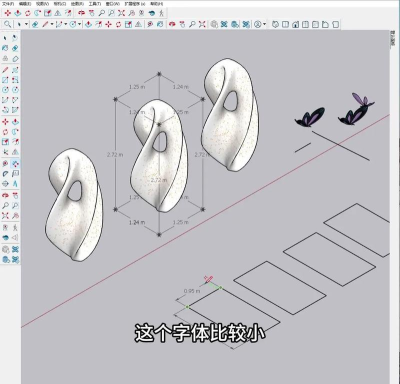Image resolution: width=400 pixels, height=384 pixels.
Task: Click the Search magnifier in second toolbar row
Action: (8, 24)
